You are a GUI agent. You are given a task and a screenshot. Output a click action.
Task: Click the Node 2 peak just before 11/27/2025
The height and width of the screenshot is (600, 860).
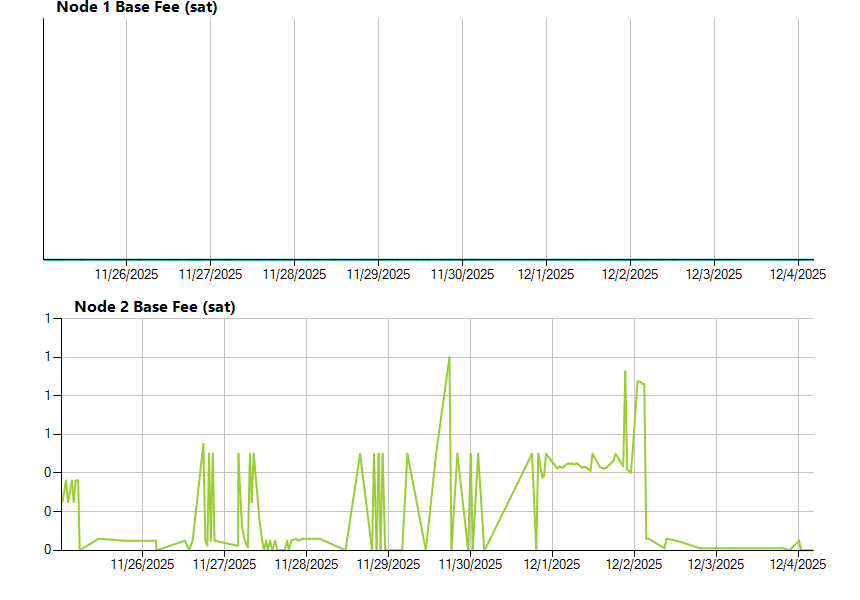(x=203, y=444)
